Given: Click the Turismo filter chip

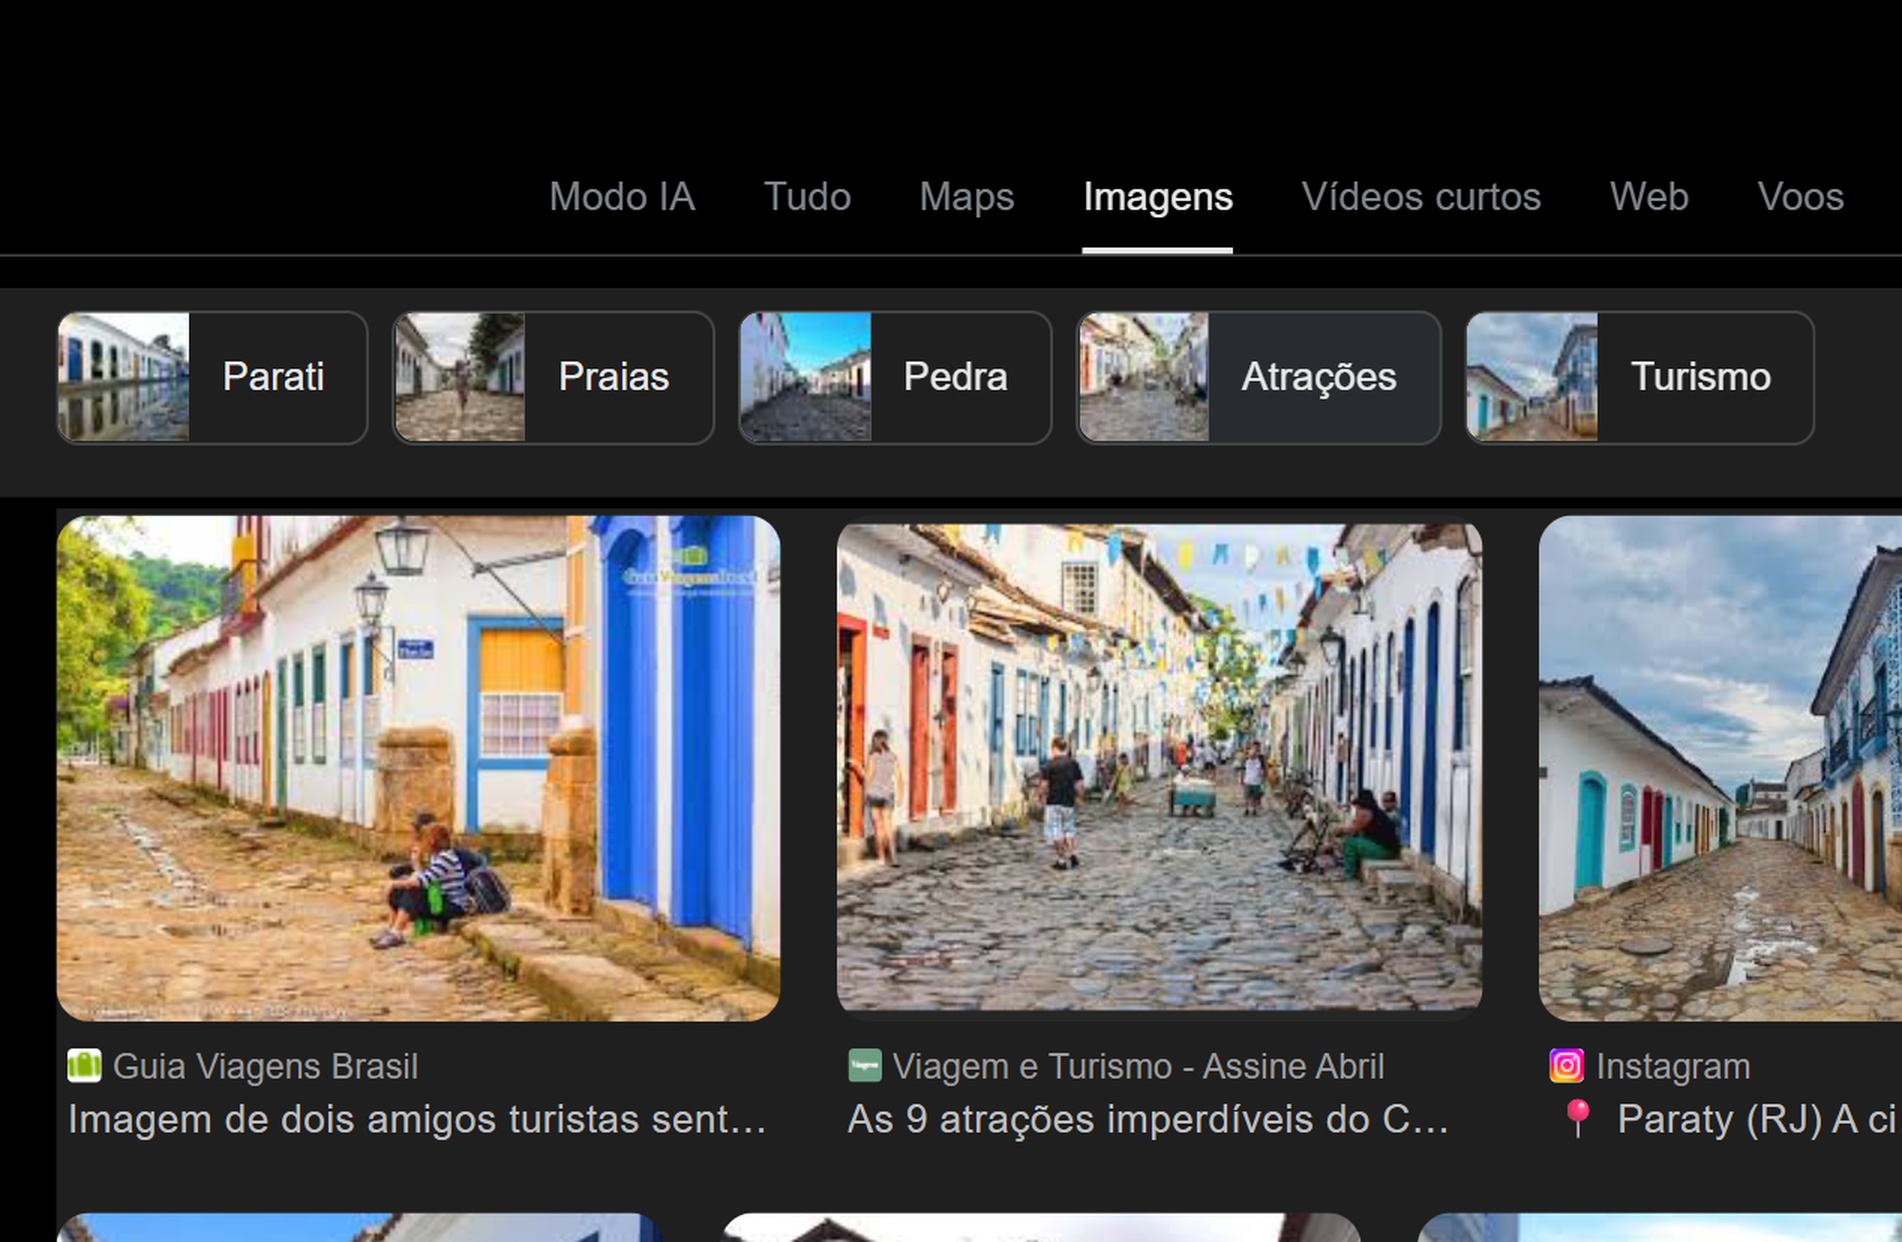Looking at the screenshot, I should click(1639, 377).
